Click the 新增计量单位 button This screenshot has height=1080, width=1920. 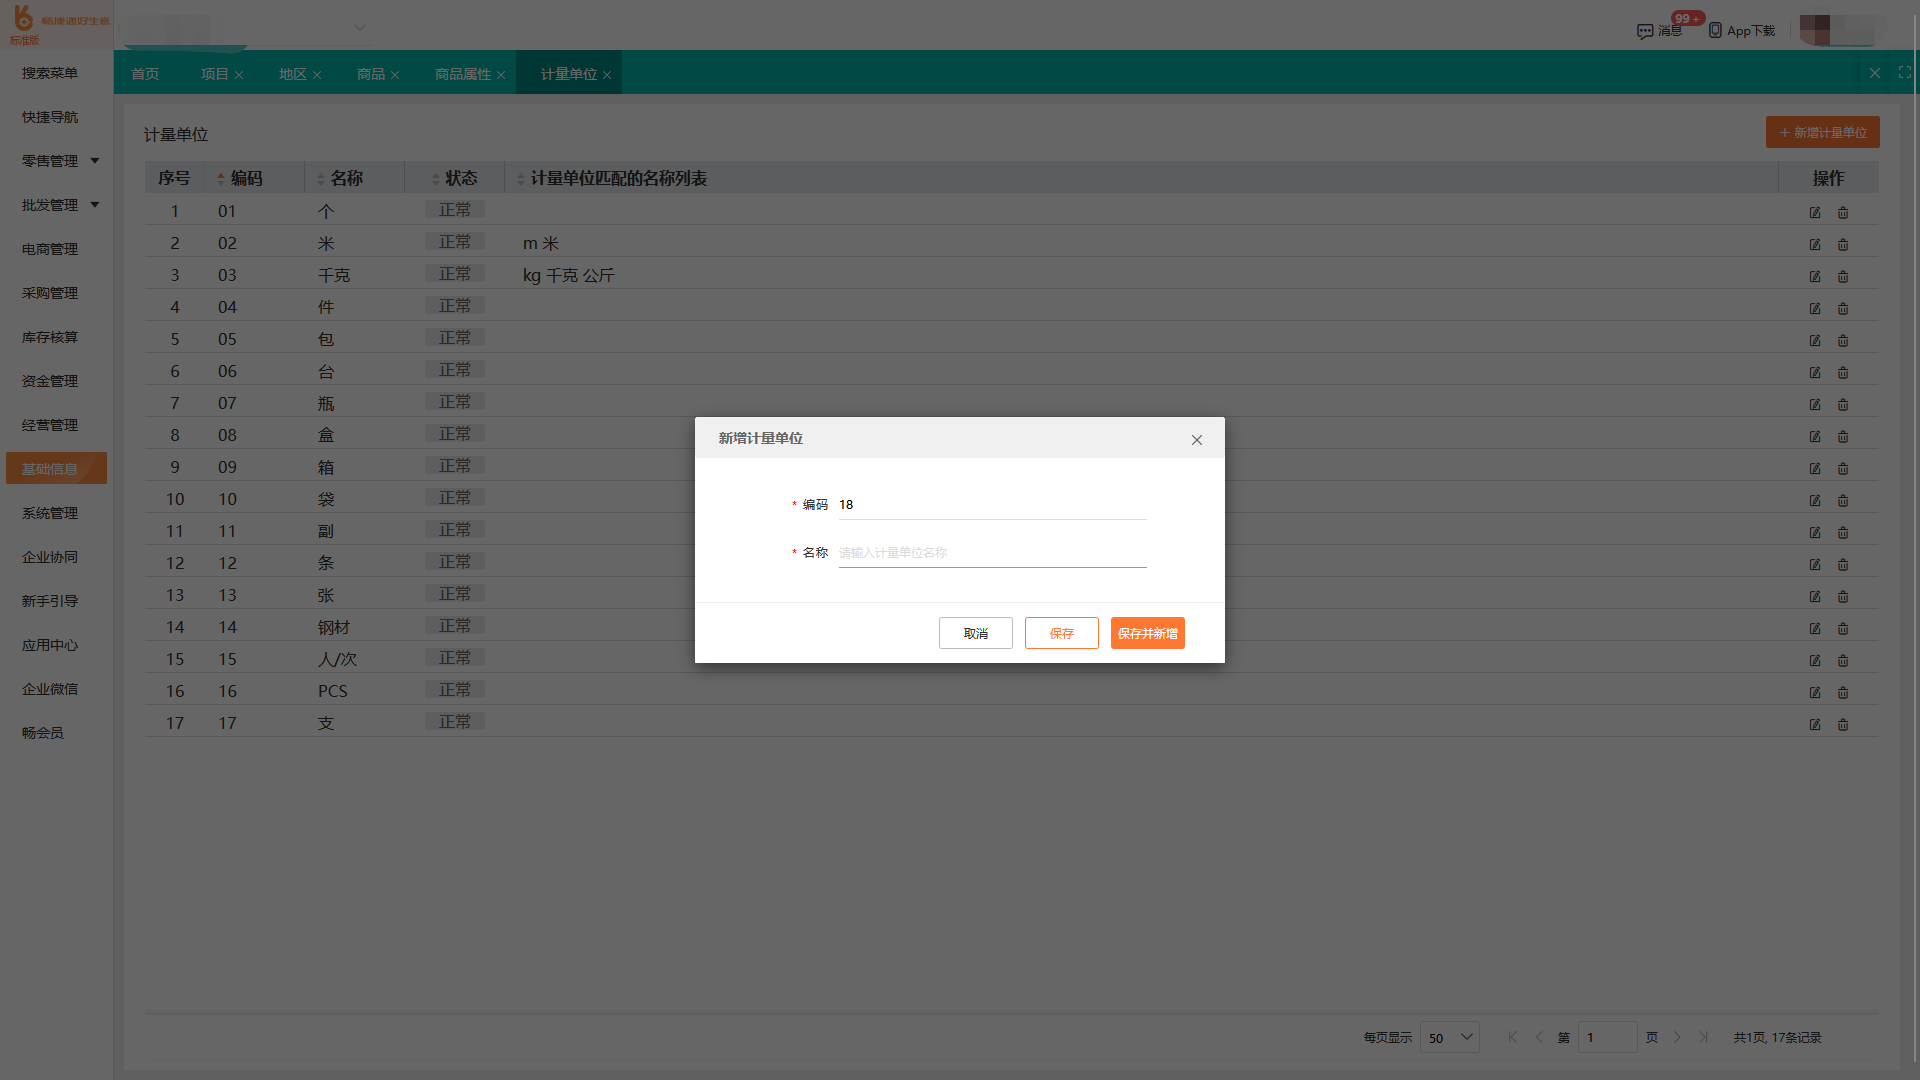coord(1822,132)
